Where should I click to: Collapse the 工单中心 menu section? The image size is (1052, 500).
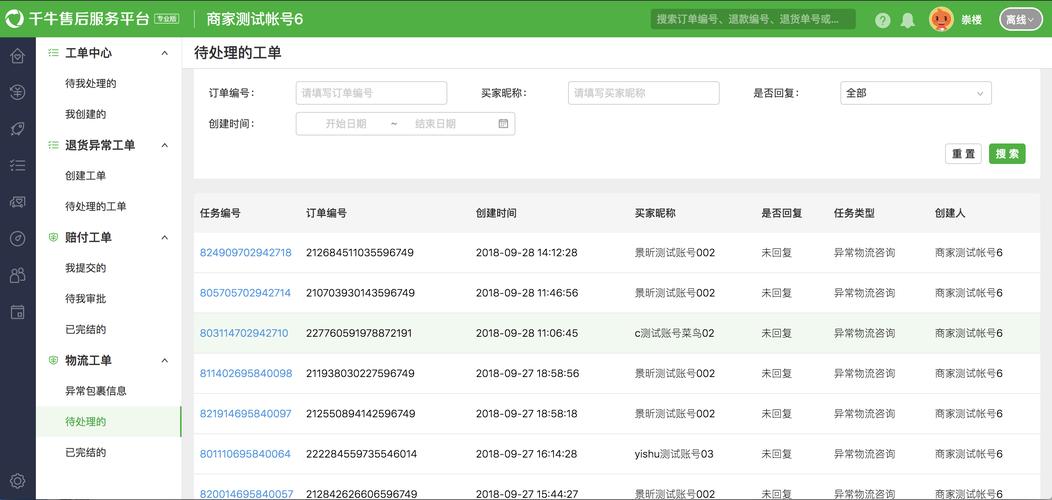[165, 53]
